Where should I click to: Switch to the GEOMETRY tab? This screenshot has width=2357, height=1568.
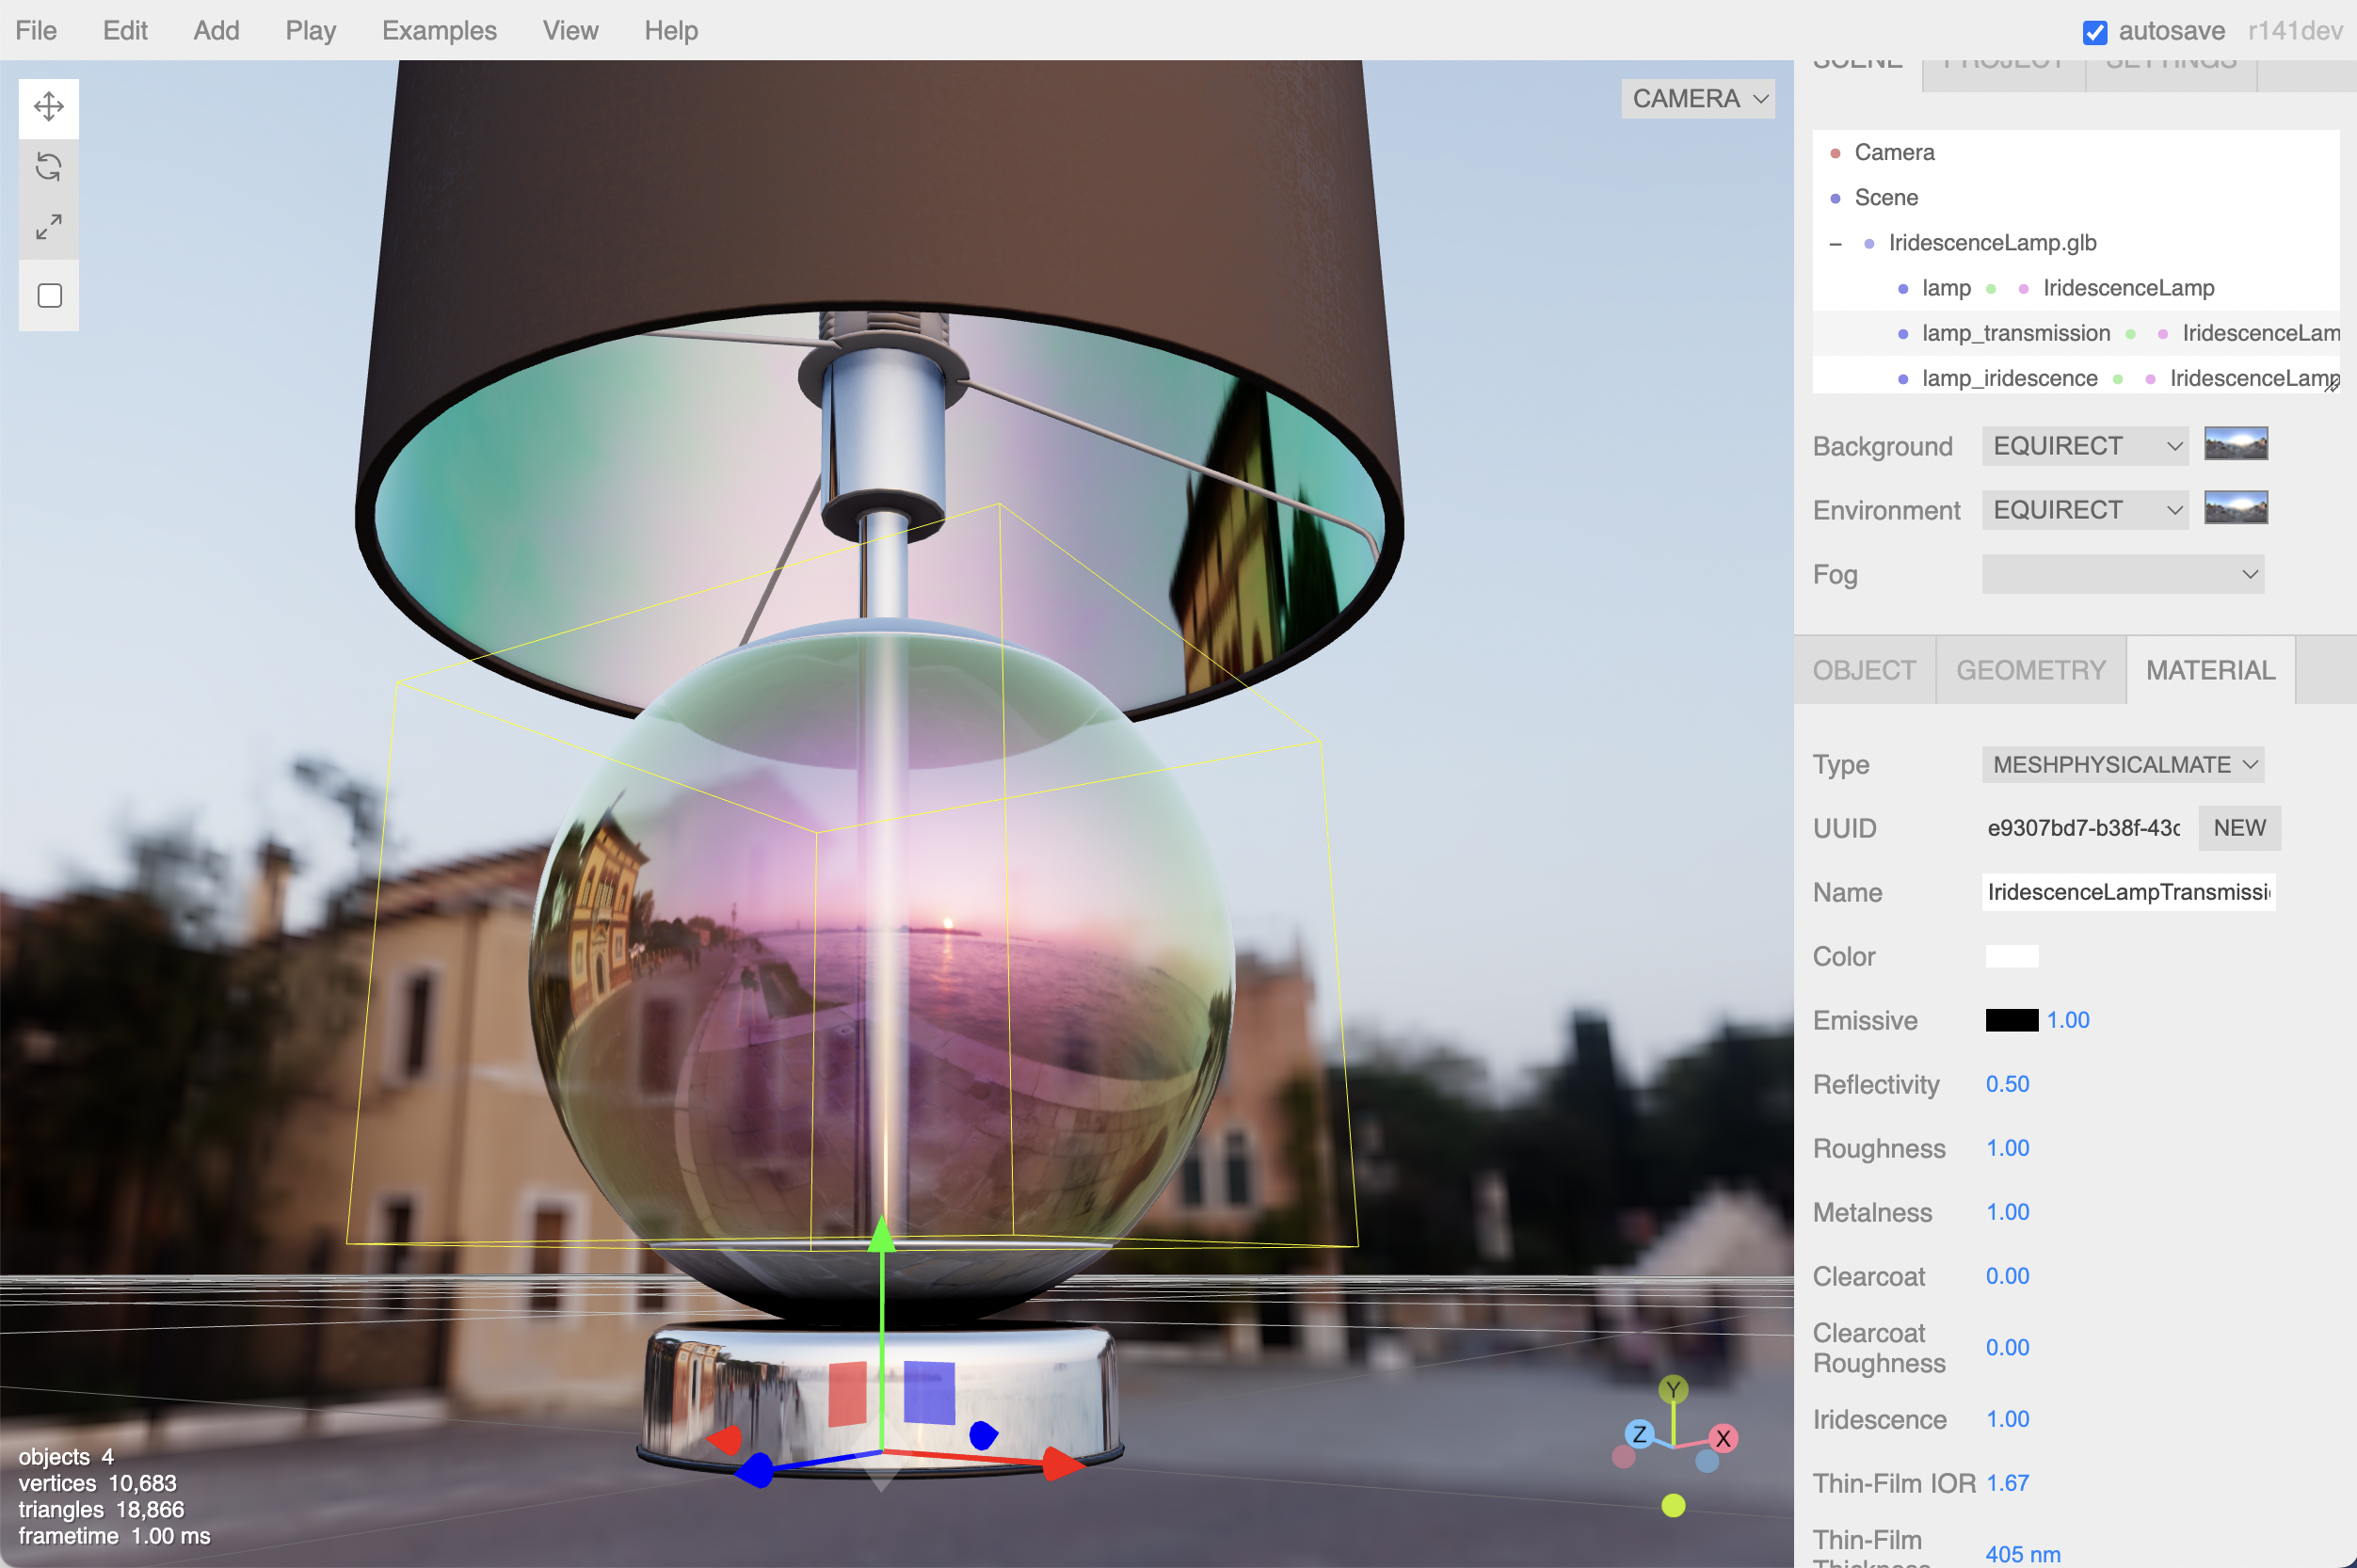coord(2029,668)
